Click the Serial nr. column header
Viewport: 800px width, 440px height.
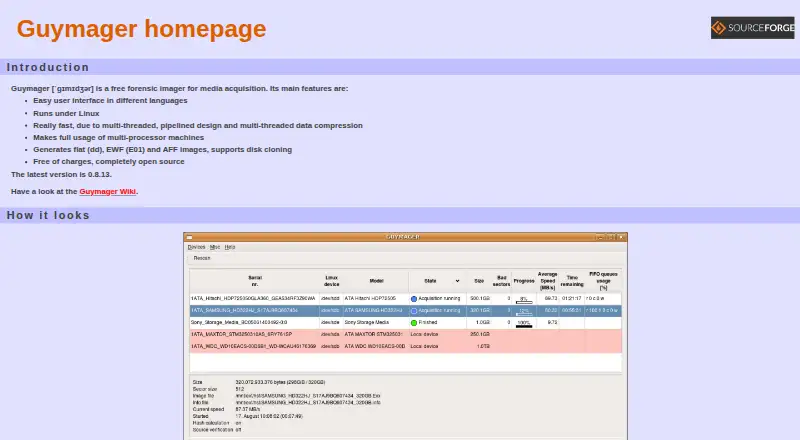tap(255, 281)
